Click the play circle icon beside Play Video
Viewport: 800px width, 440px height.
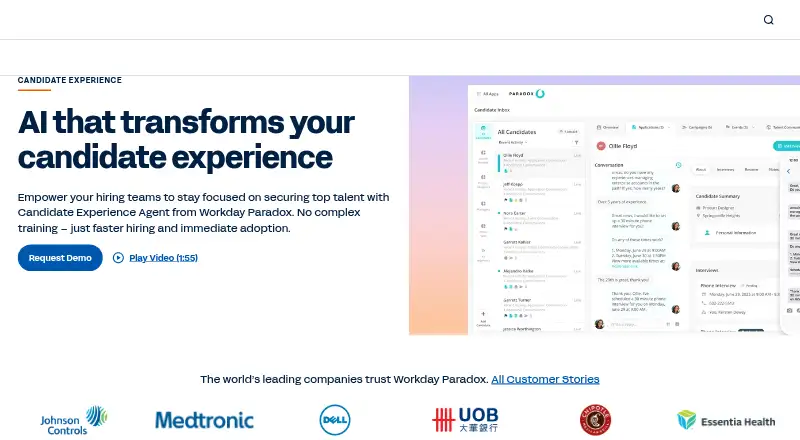[118, 258]
